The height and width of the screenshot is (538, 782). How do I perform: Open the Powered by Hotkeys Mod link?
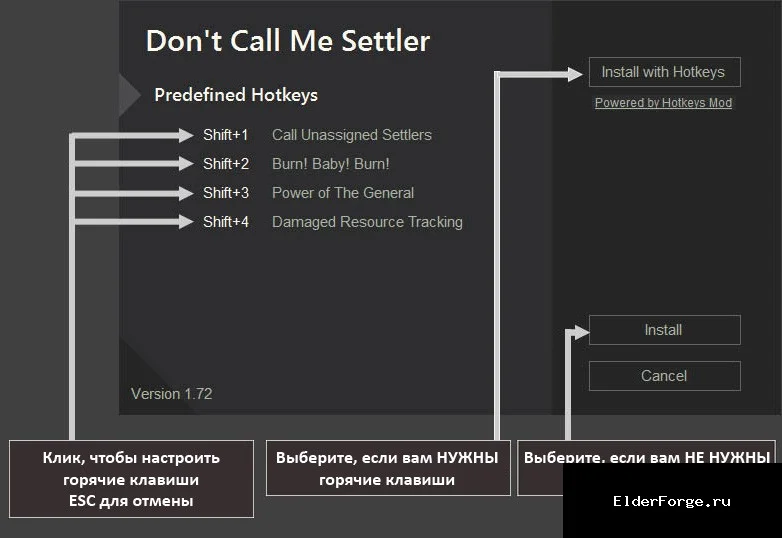click(x=663, y=103)
